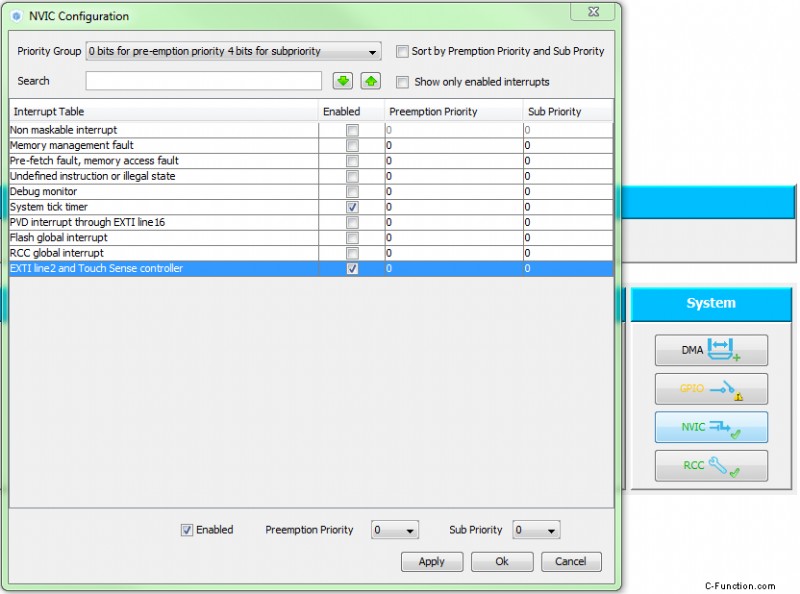The height and width of the screenshot is (594, 800).
Task: Expand the bottom Sub Priority dropdown
Action: [537, 530]
